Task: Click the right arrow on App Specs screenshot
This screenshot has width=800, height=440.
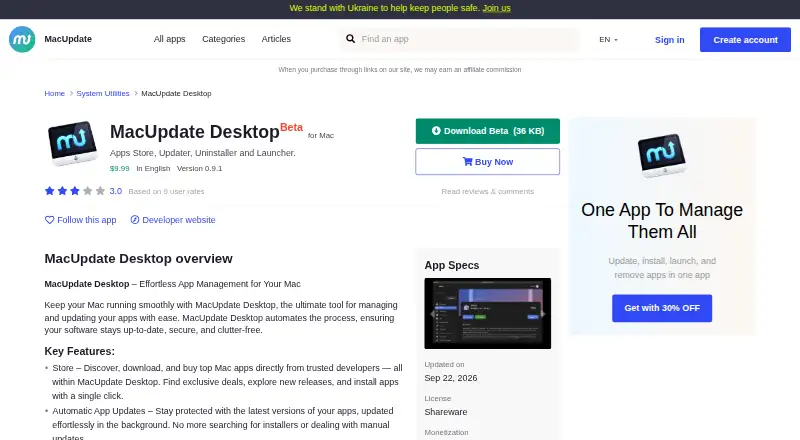Action: tap(543, 314)
